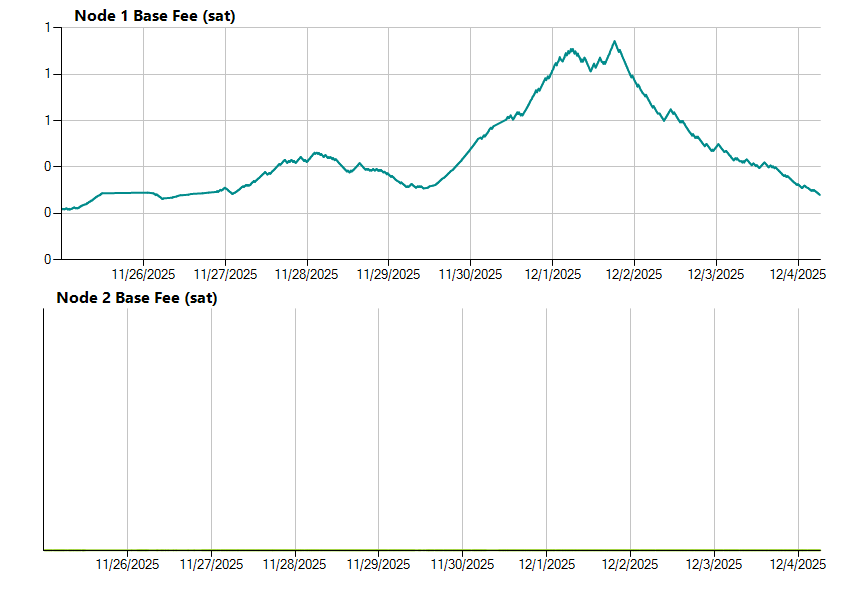Image resolution: width=860 pixels, height=600 pixels.
Task: Select 12/2/2025 beneath the Node 1 chart
Action: pos(634,274)
